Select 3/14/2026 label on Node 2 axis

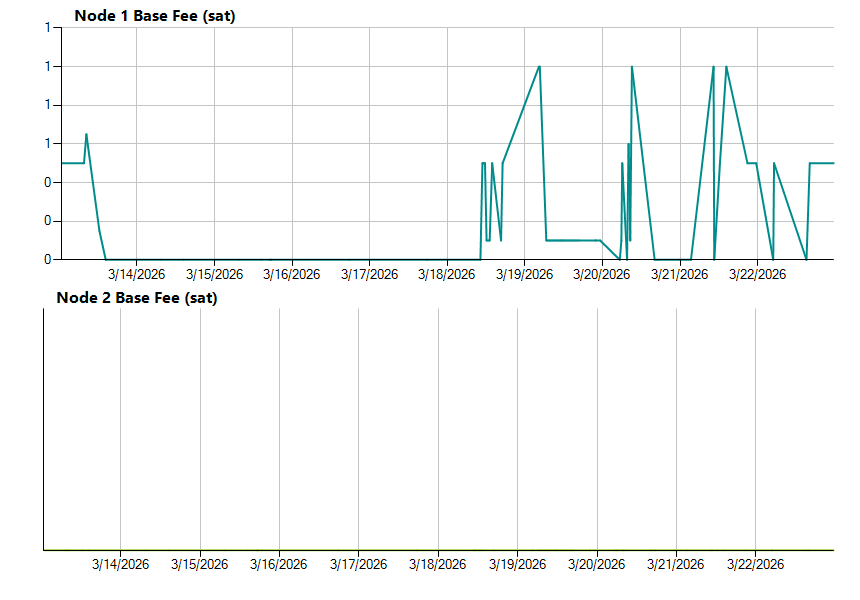coord(121,564)
